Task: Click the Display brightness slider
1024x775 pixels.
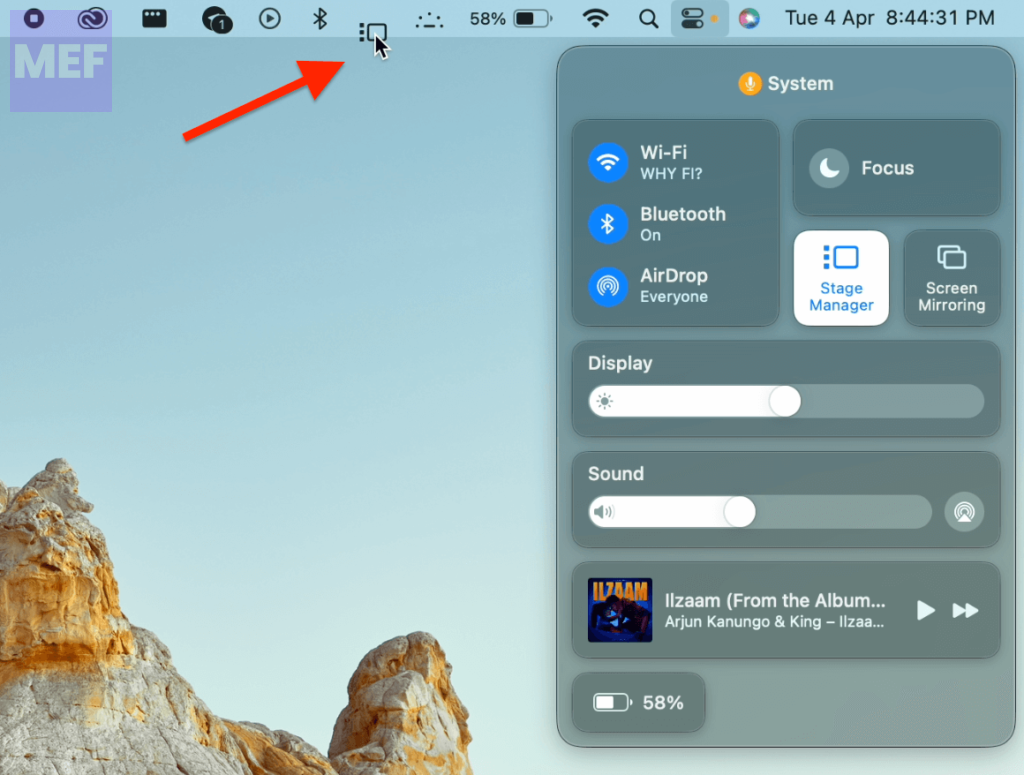Action: click(785, 402)
